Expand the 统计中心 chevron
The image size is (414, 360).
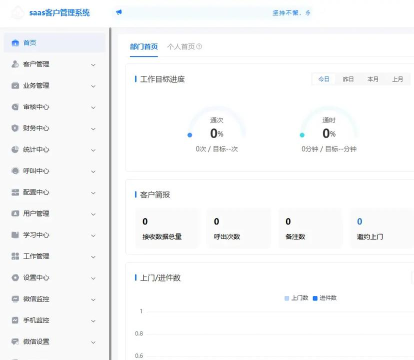coord(93,150)
